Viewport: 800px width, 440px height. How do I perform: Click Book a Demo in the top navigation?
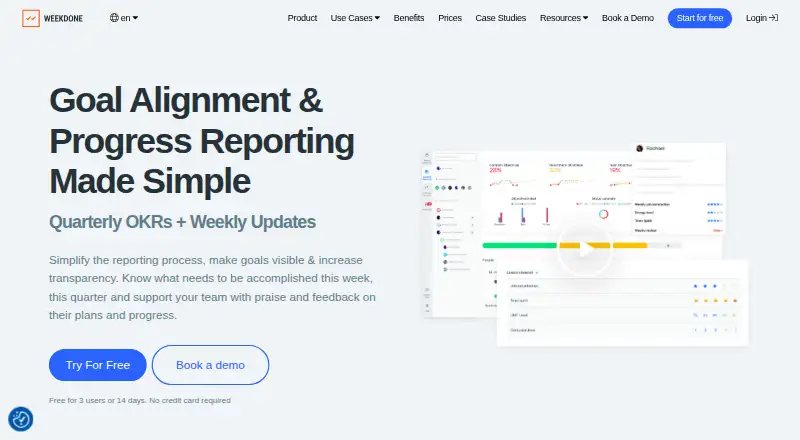click(x=628, y=18)
